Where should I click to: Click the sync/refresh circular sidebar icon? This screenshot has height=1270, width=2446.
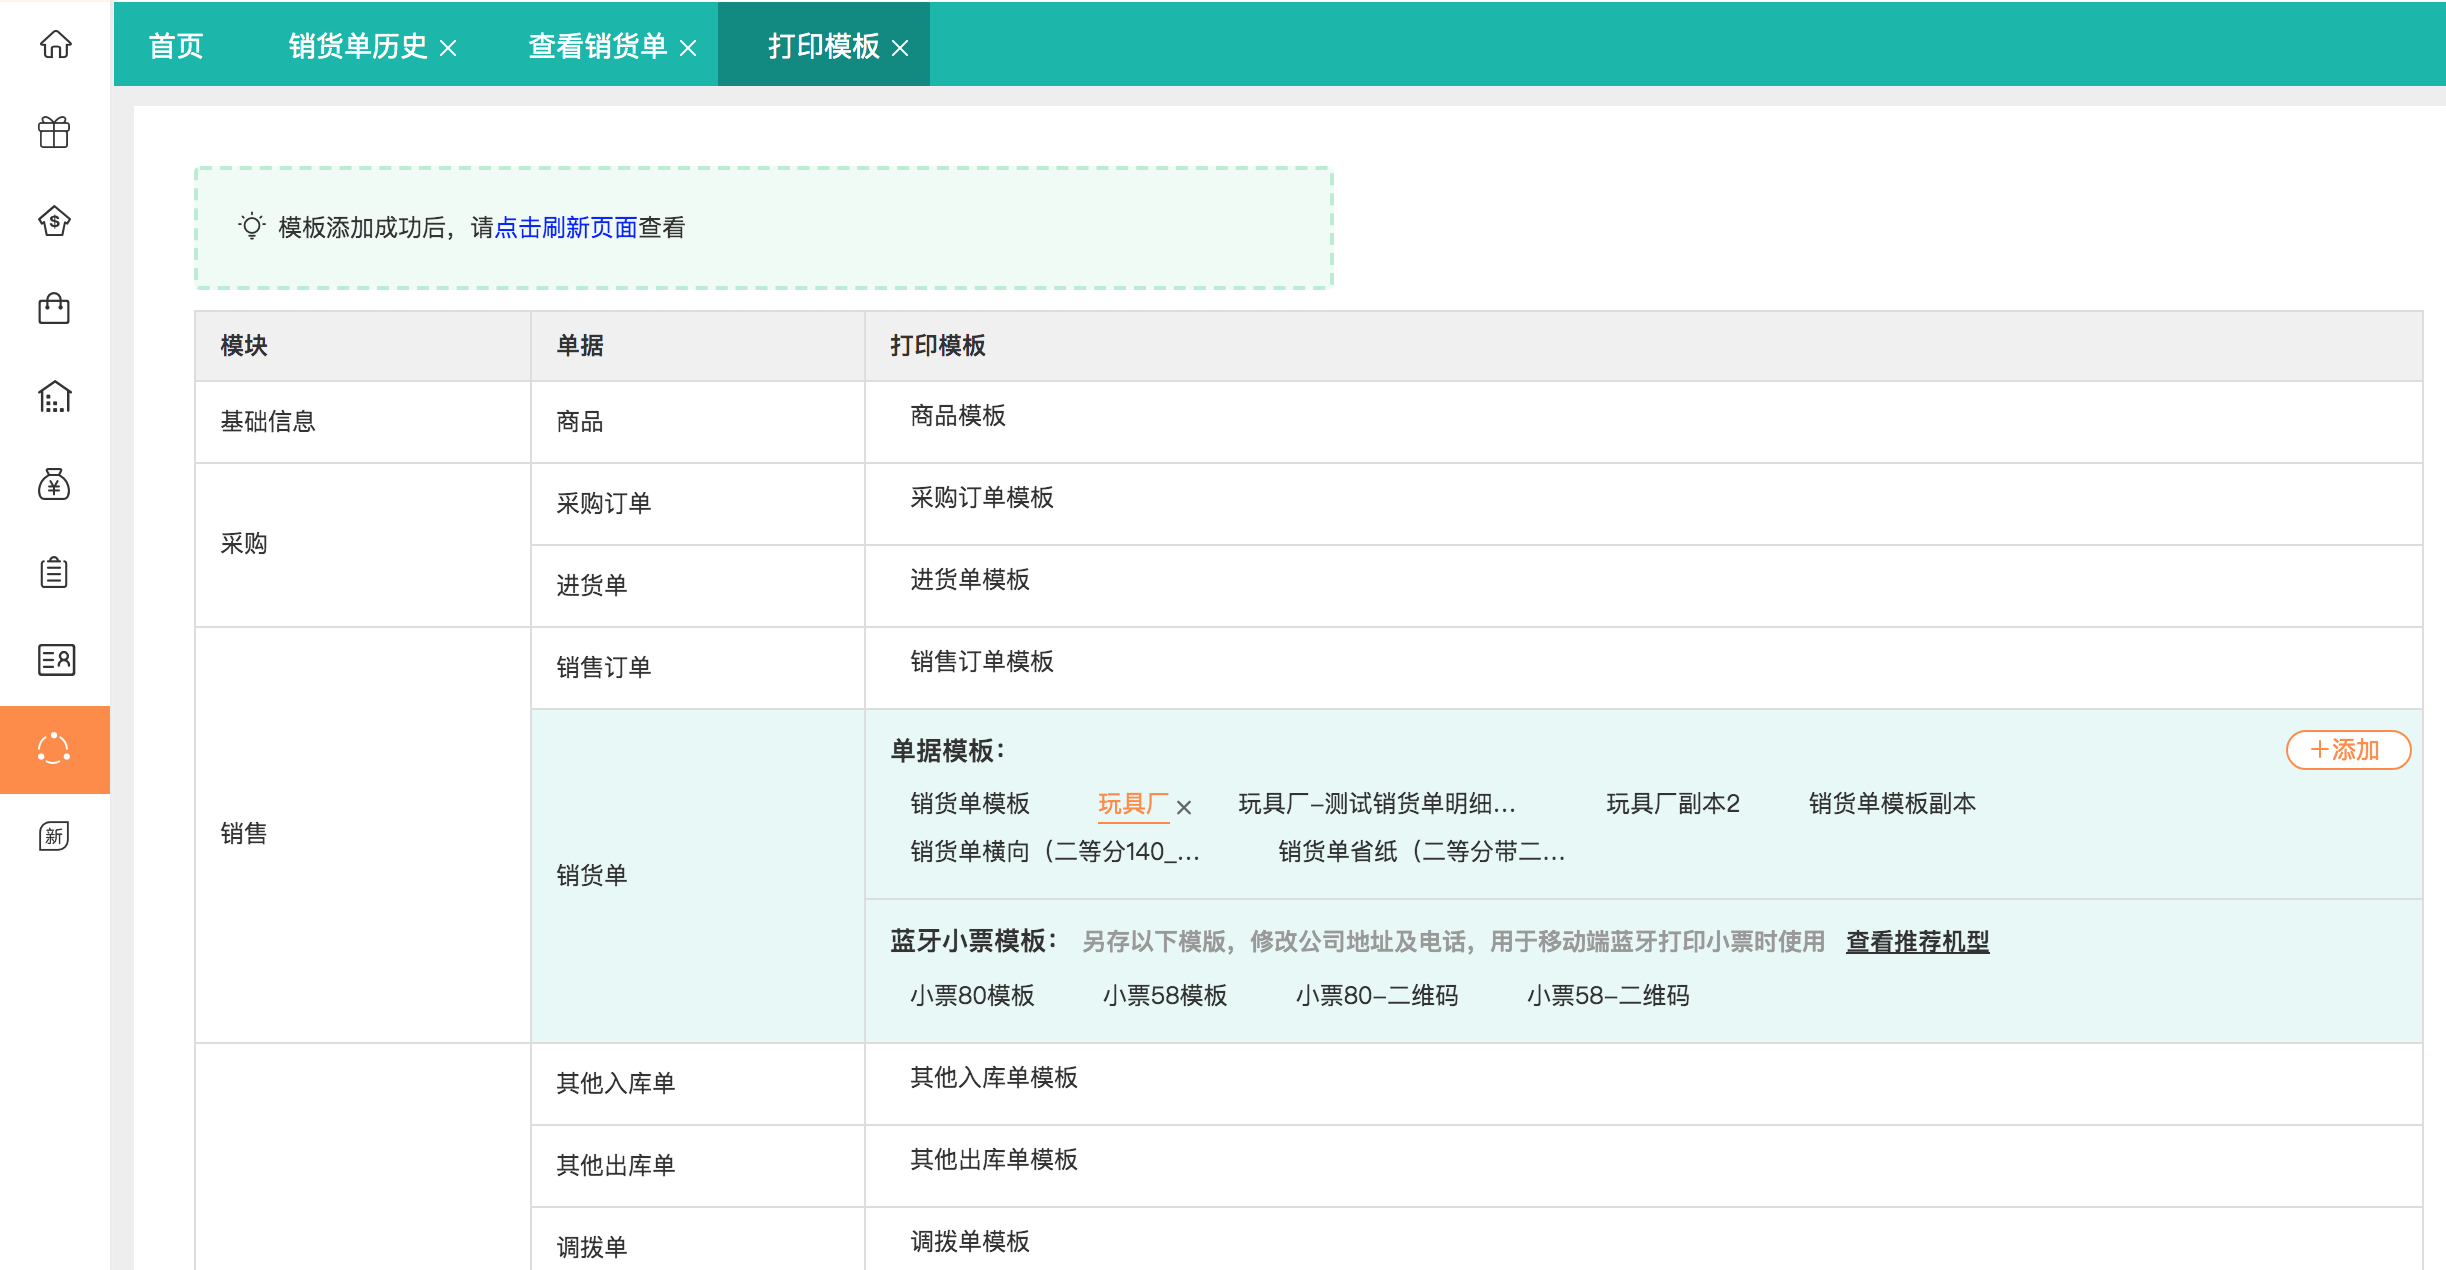pos(55,747)
